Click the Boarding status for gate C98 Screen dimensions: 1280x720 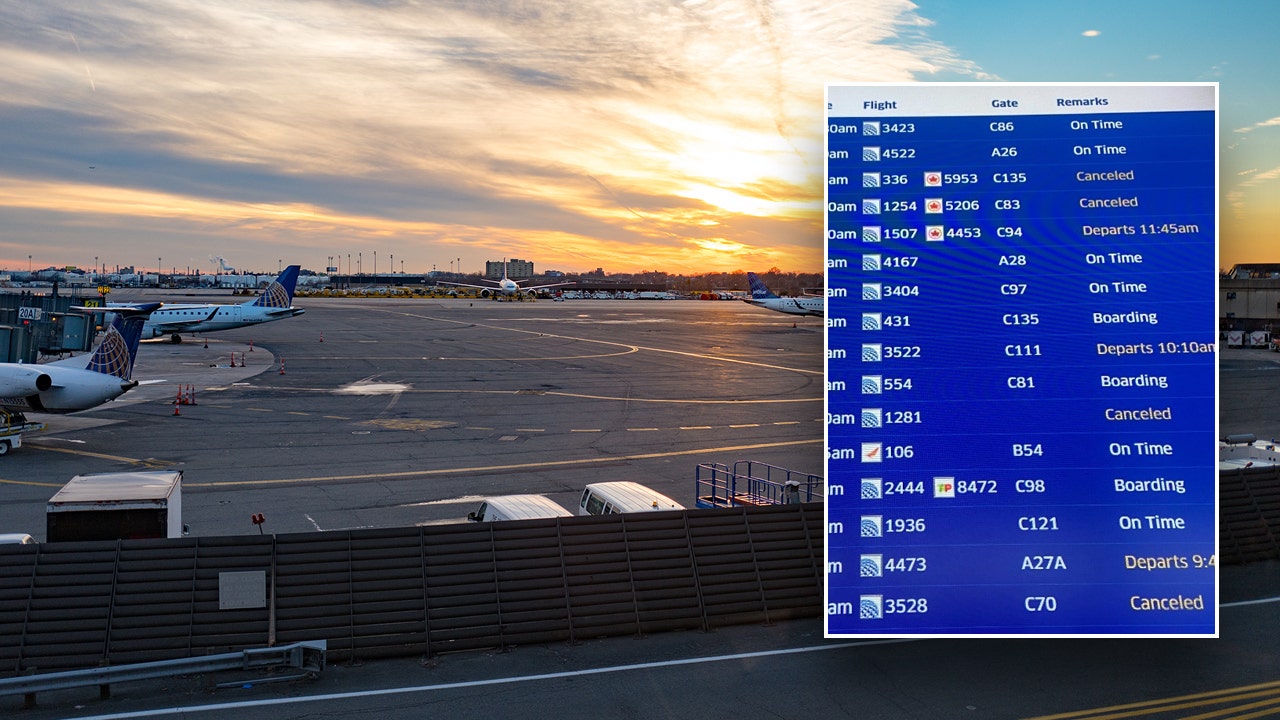click(1149, 485)
